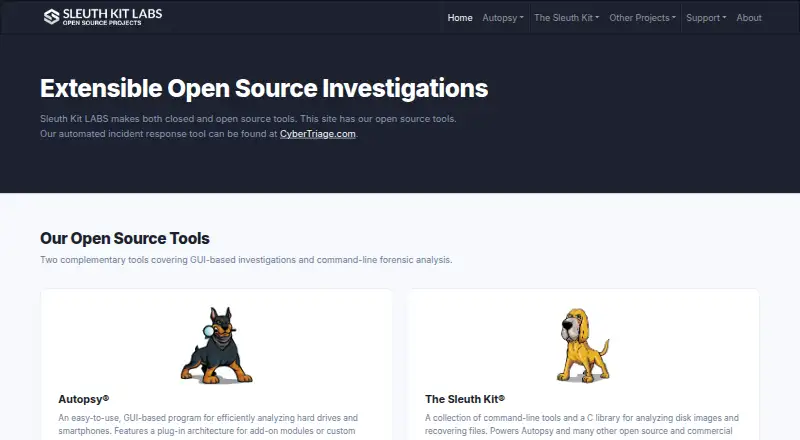Click the Sleuth Kit Labs logo
Image resolution: width=800 pixels, height=440 pixels.
pyautogui.click(x=103, y=17)
